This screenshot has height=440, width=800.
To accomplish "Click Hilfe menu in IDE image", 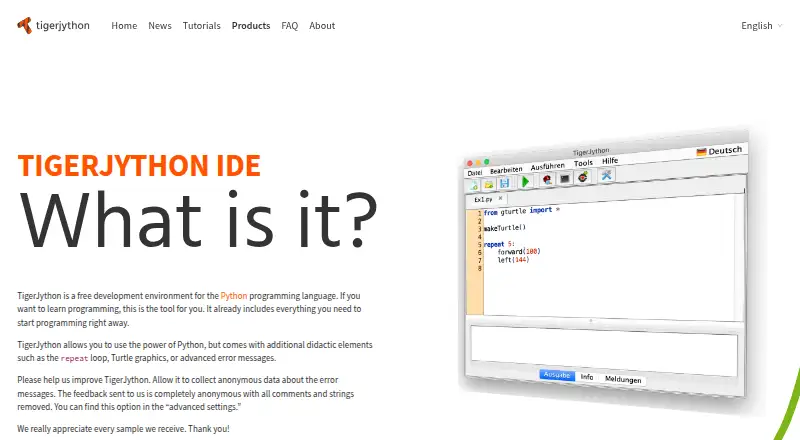I will (x=610, y=161).
